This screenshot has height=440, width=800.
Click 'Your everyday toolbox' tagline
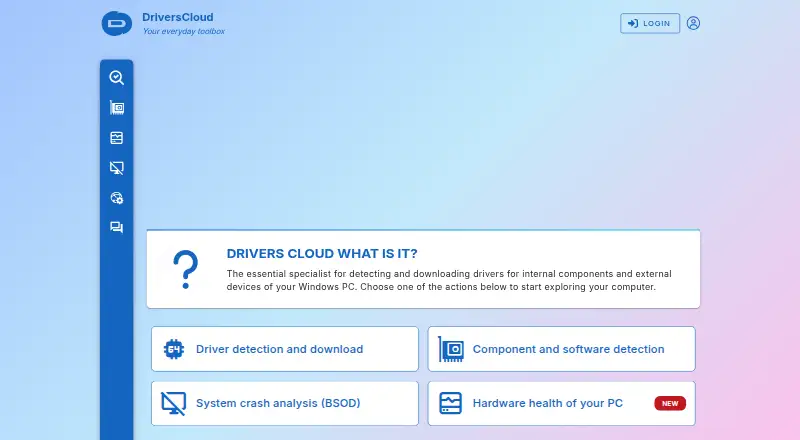184,31
